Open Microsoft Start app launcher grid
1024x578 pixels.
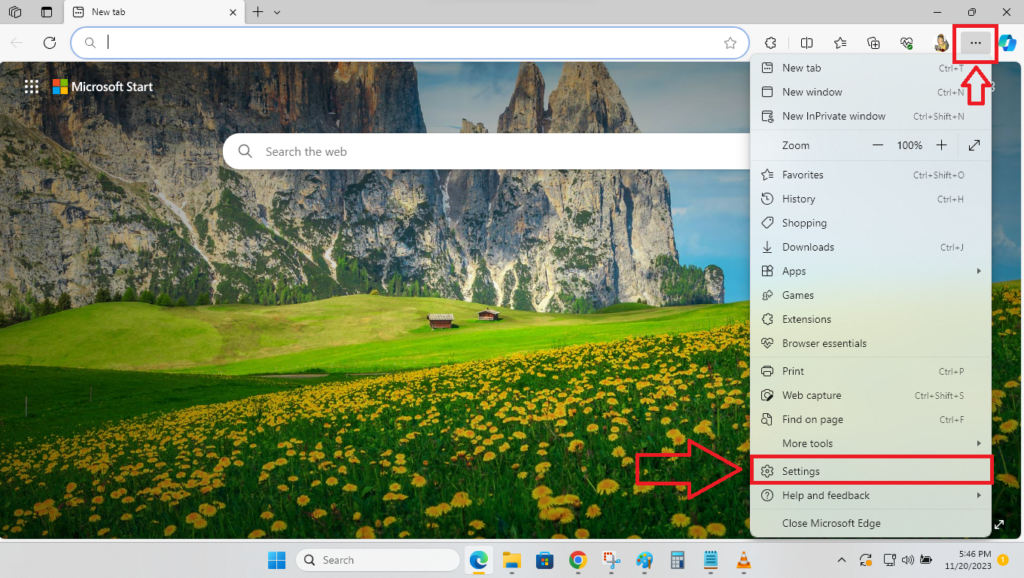31,87
